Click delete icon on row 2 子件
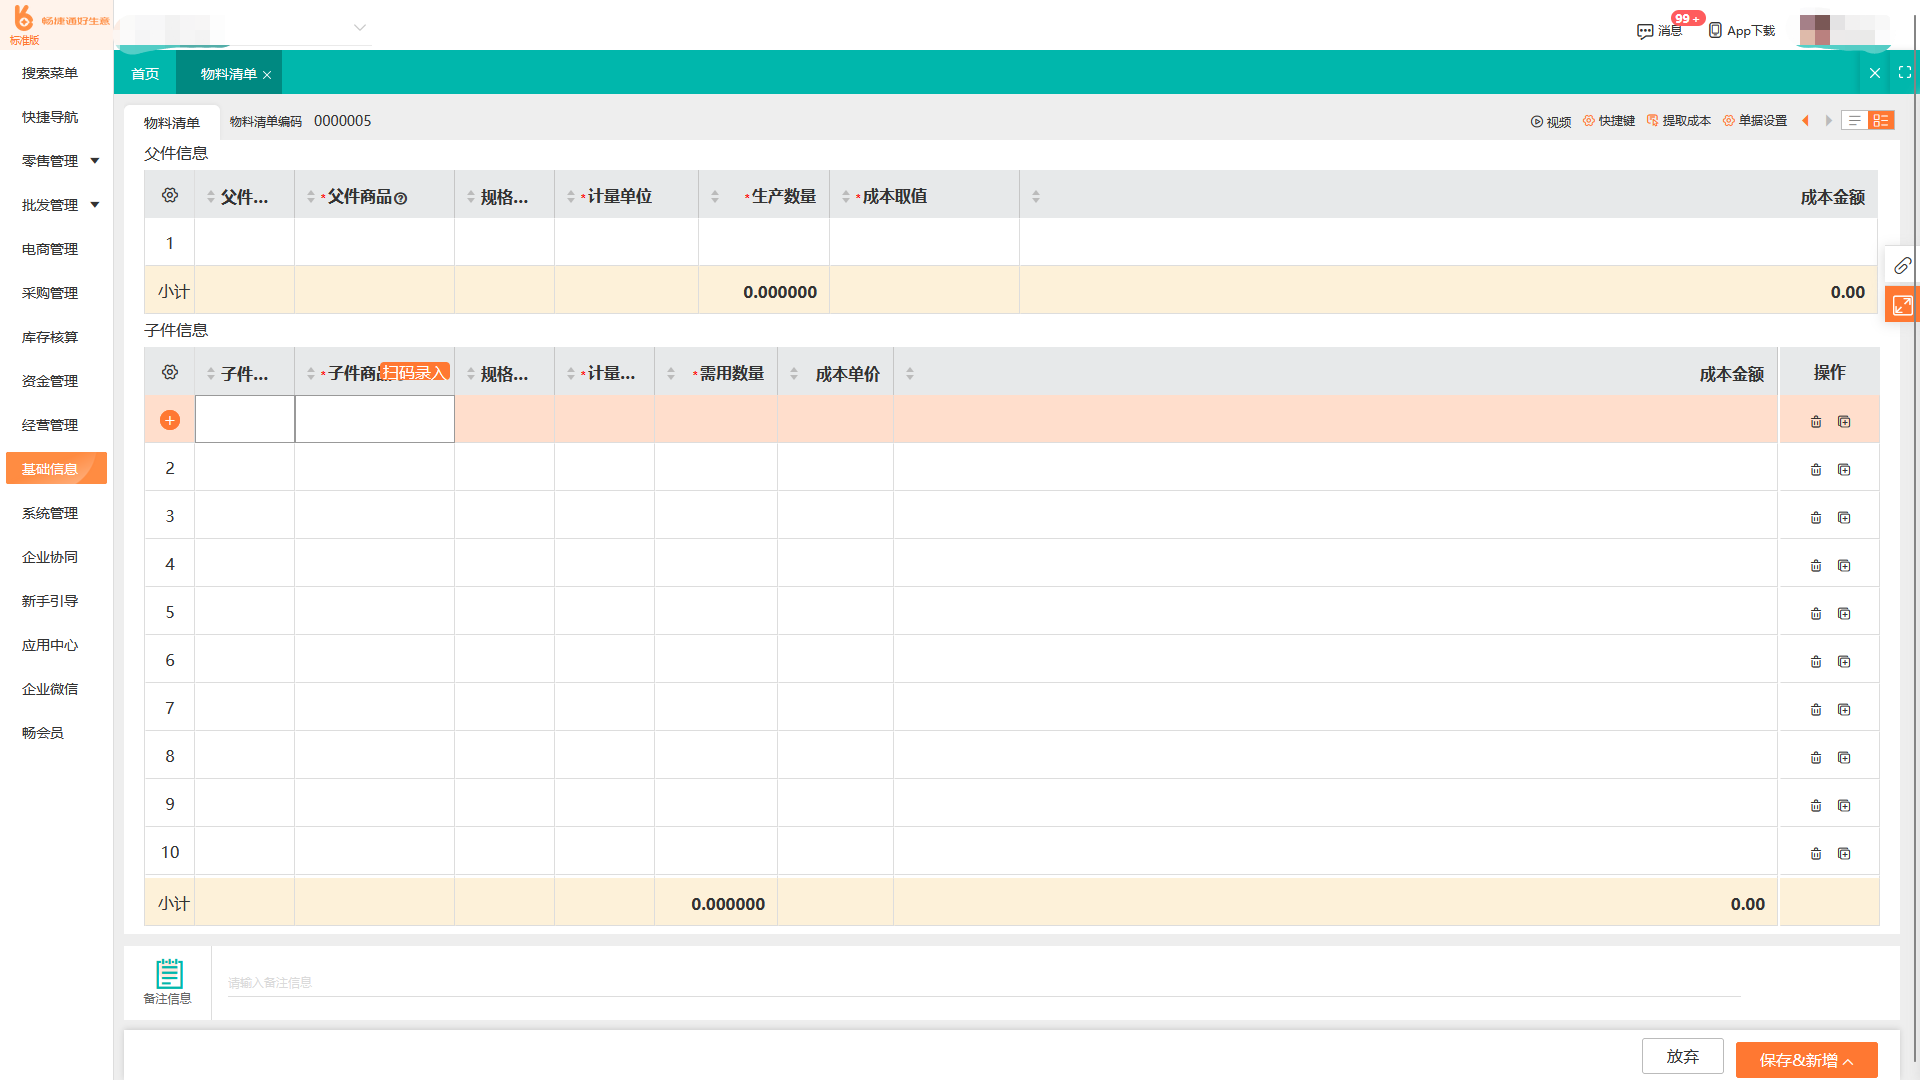This screenshot has width=1920, height=1080. 1816,469
